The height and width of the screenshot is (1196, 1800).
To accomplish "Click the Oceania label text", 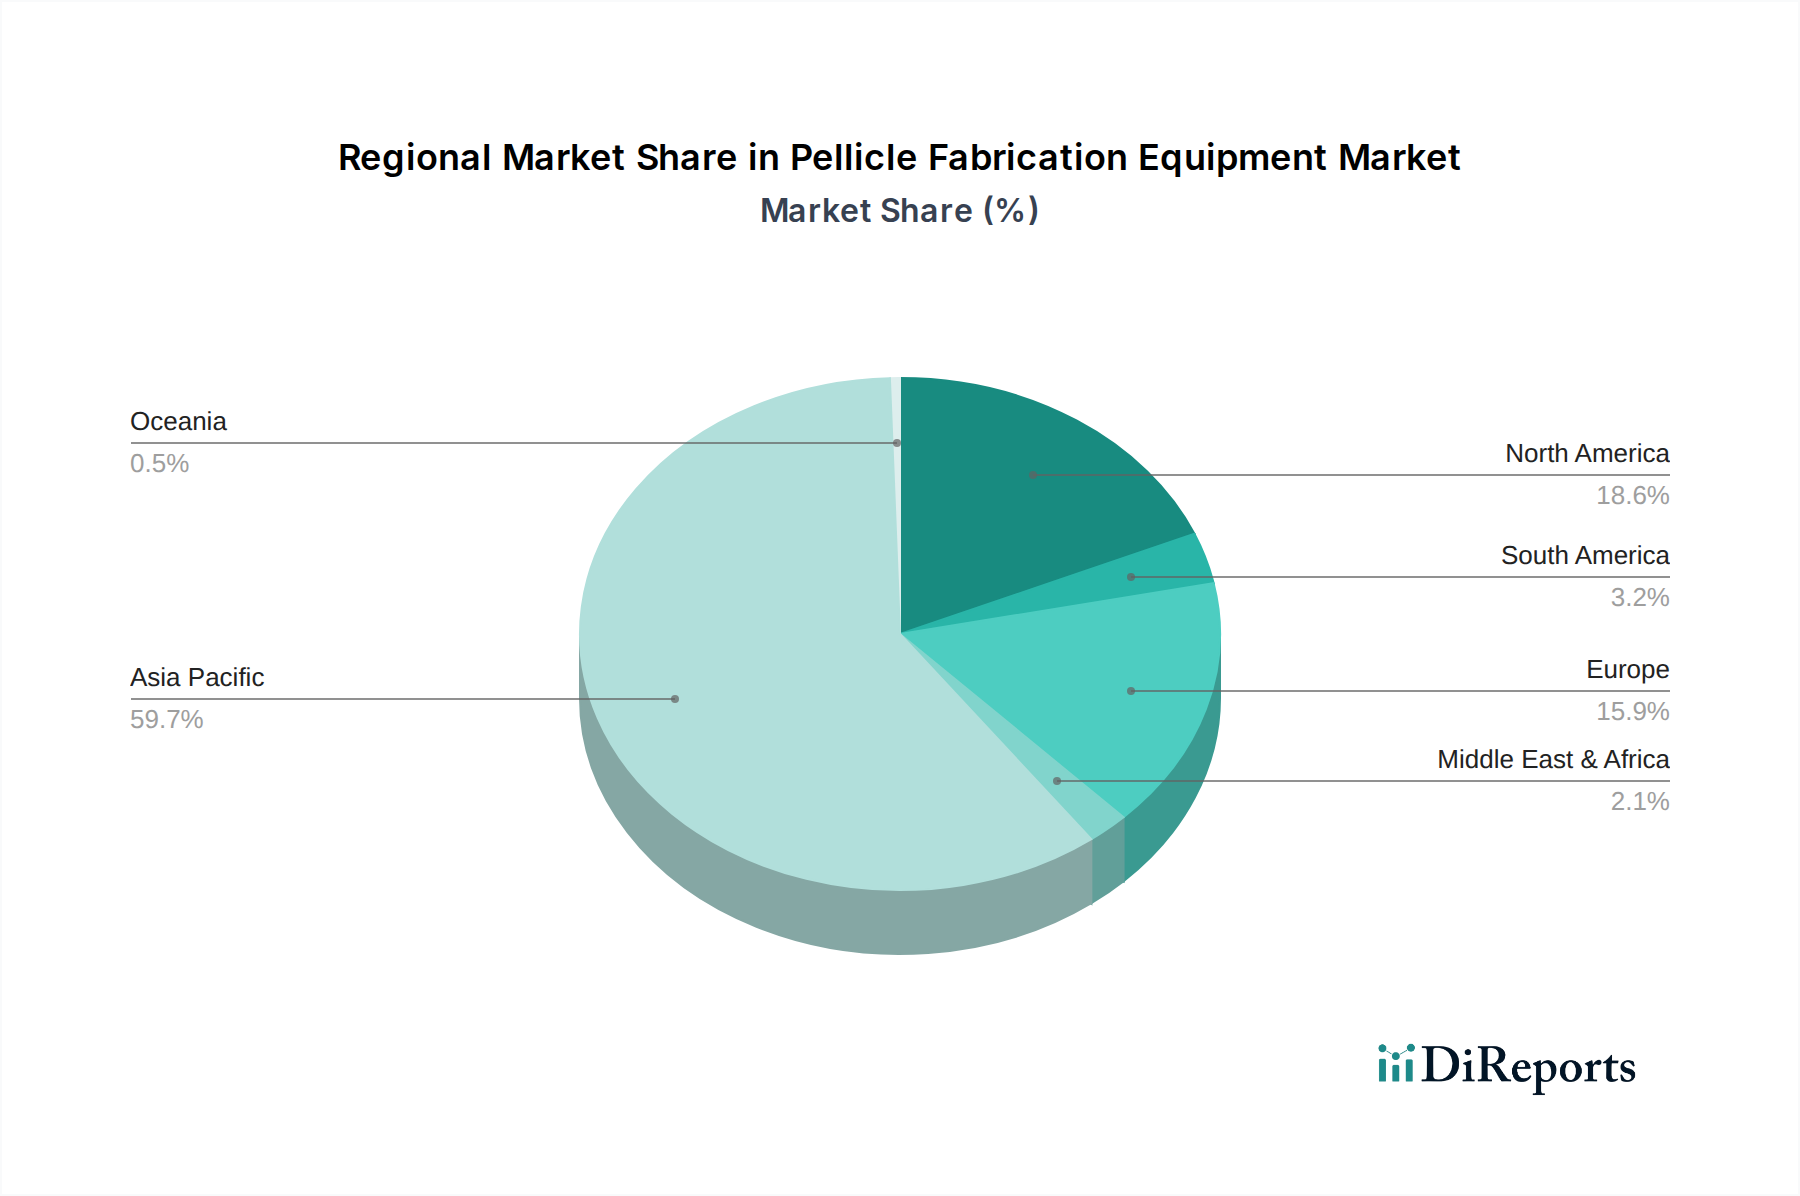I will (179, 422).
